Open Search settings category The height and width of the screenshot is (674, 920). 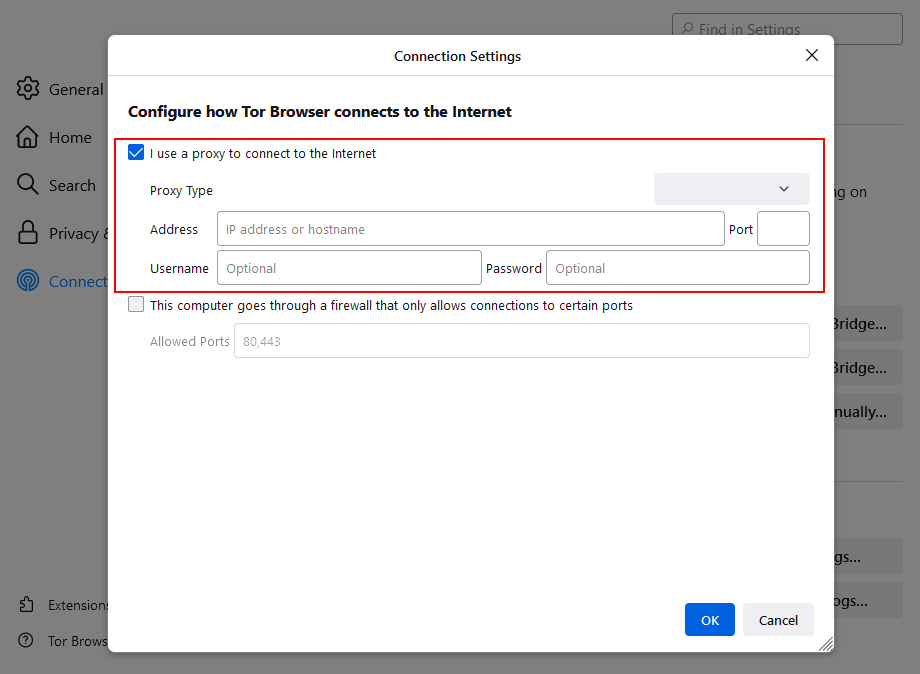(x=56, y=185)
